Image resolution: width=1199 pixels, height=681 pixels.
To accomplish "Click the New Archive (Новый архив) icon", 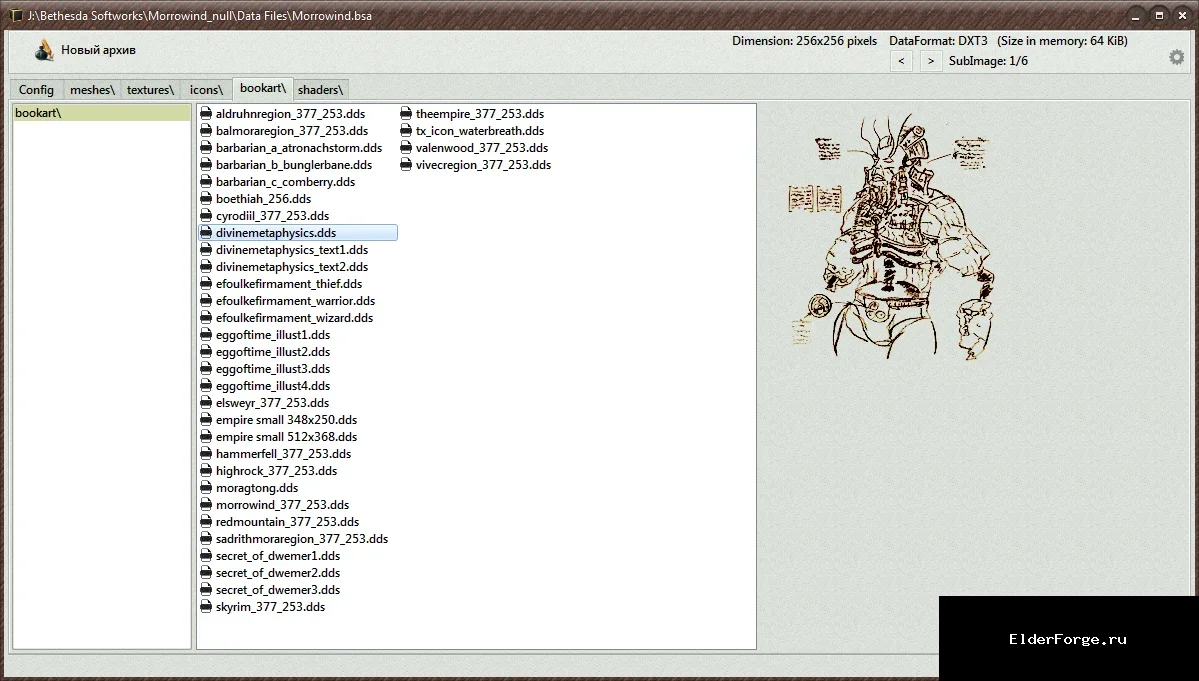I will click(x=44, y=50).
